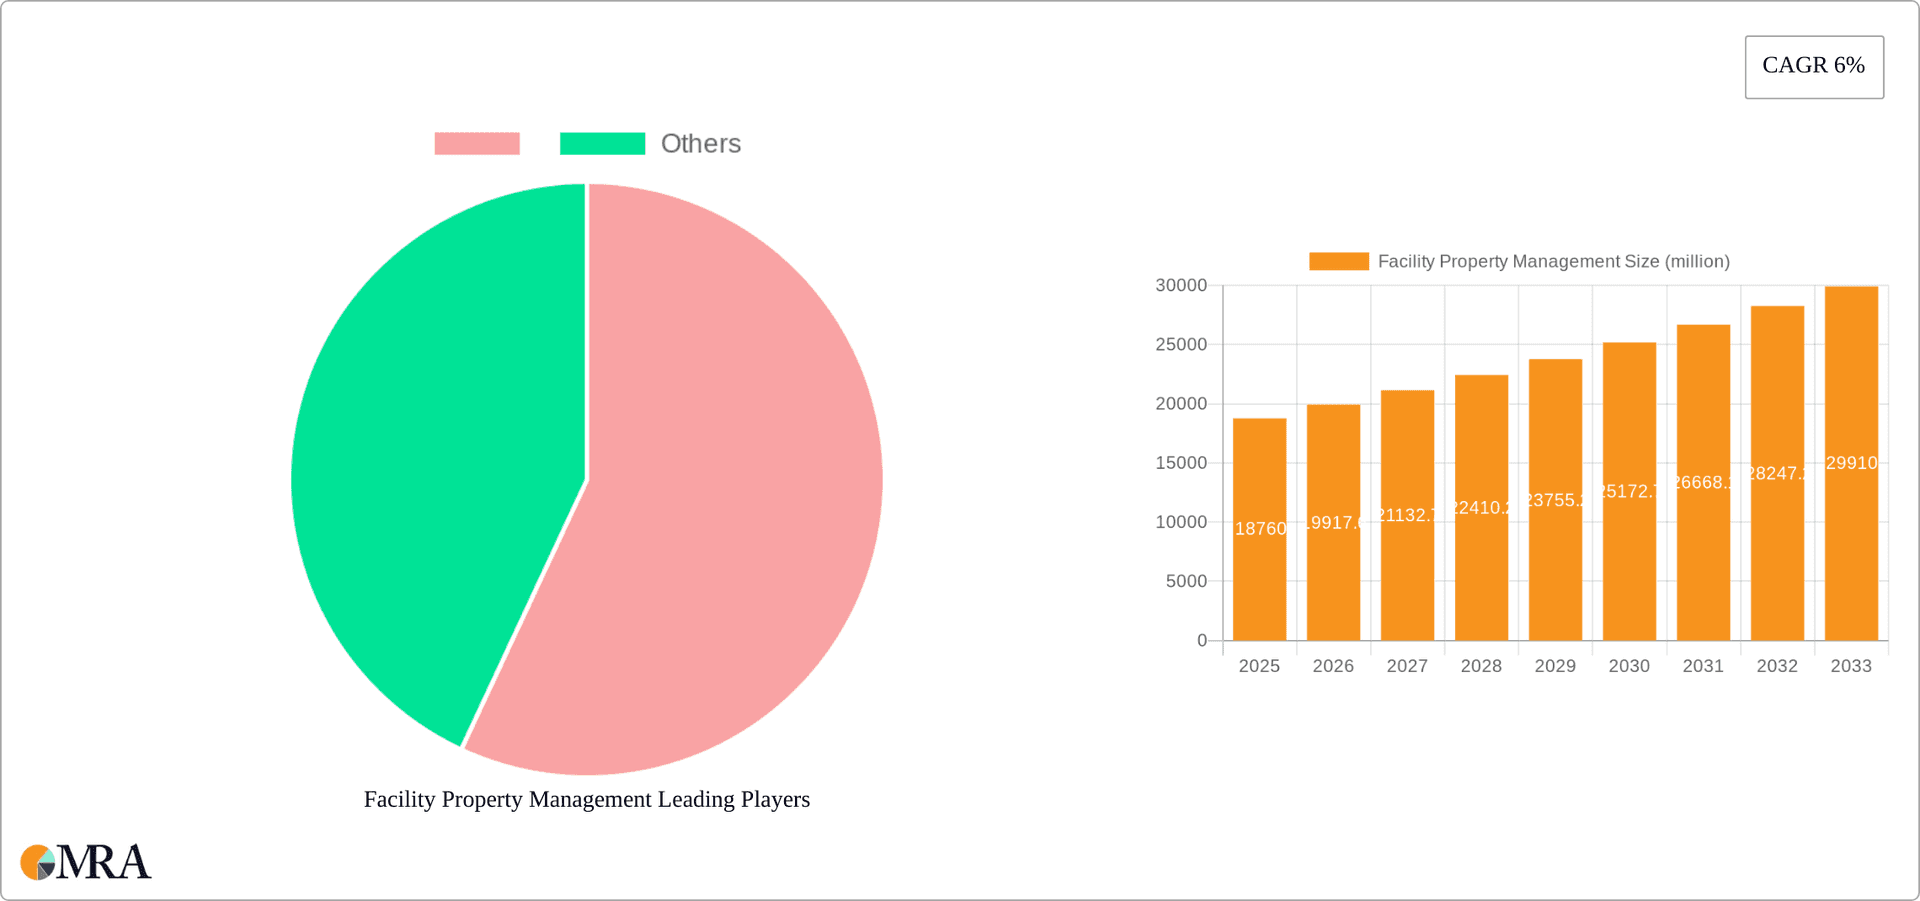Viewport: 1920px width, 901px height.
Task: Click the 2033 bar in the chart
Action: click(1851, 460)
